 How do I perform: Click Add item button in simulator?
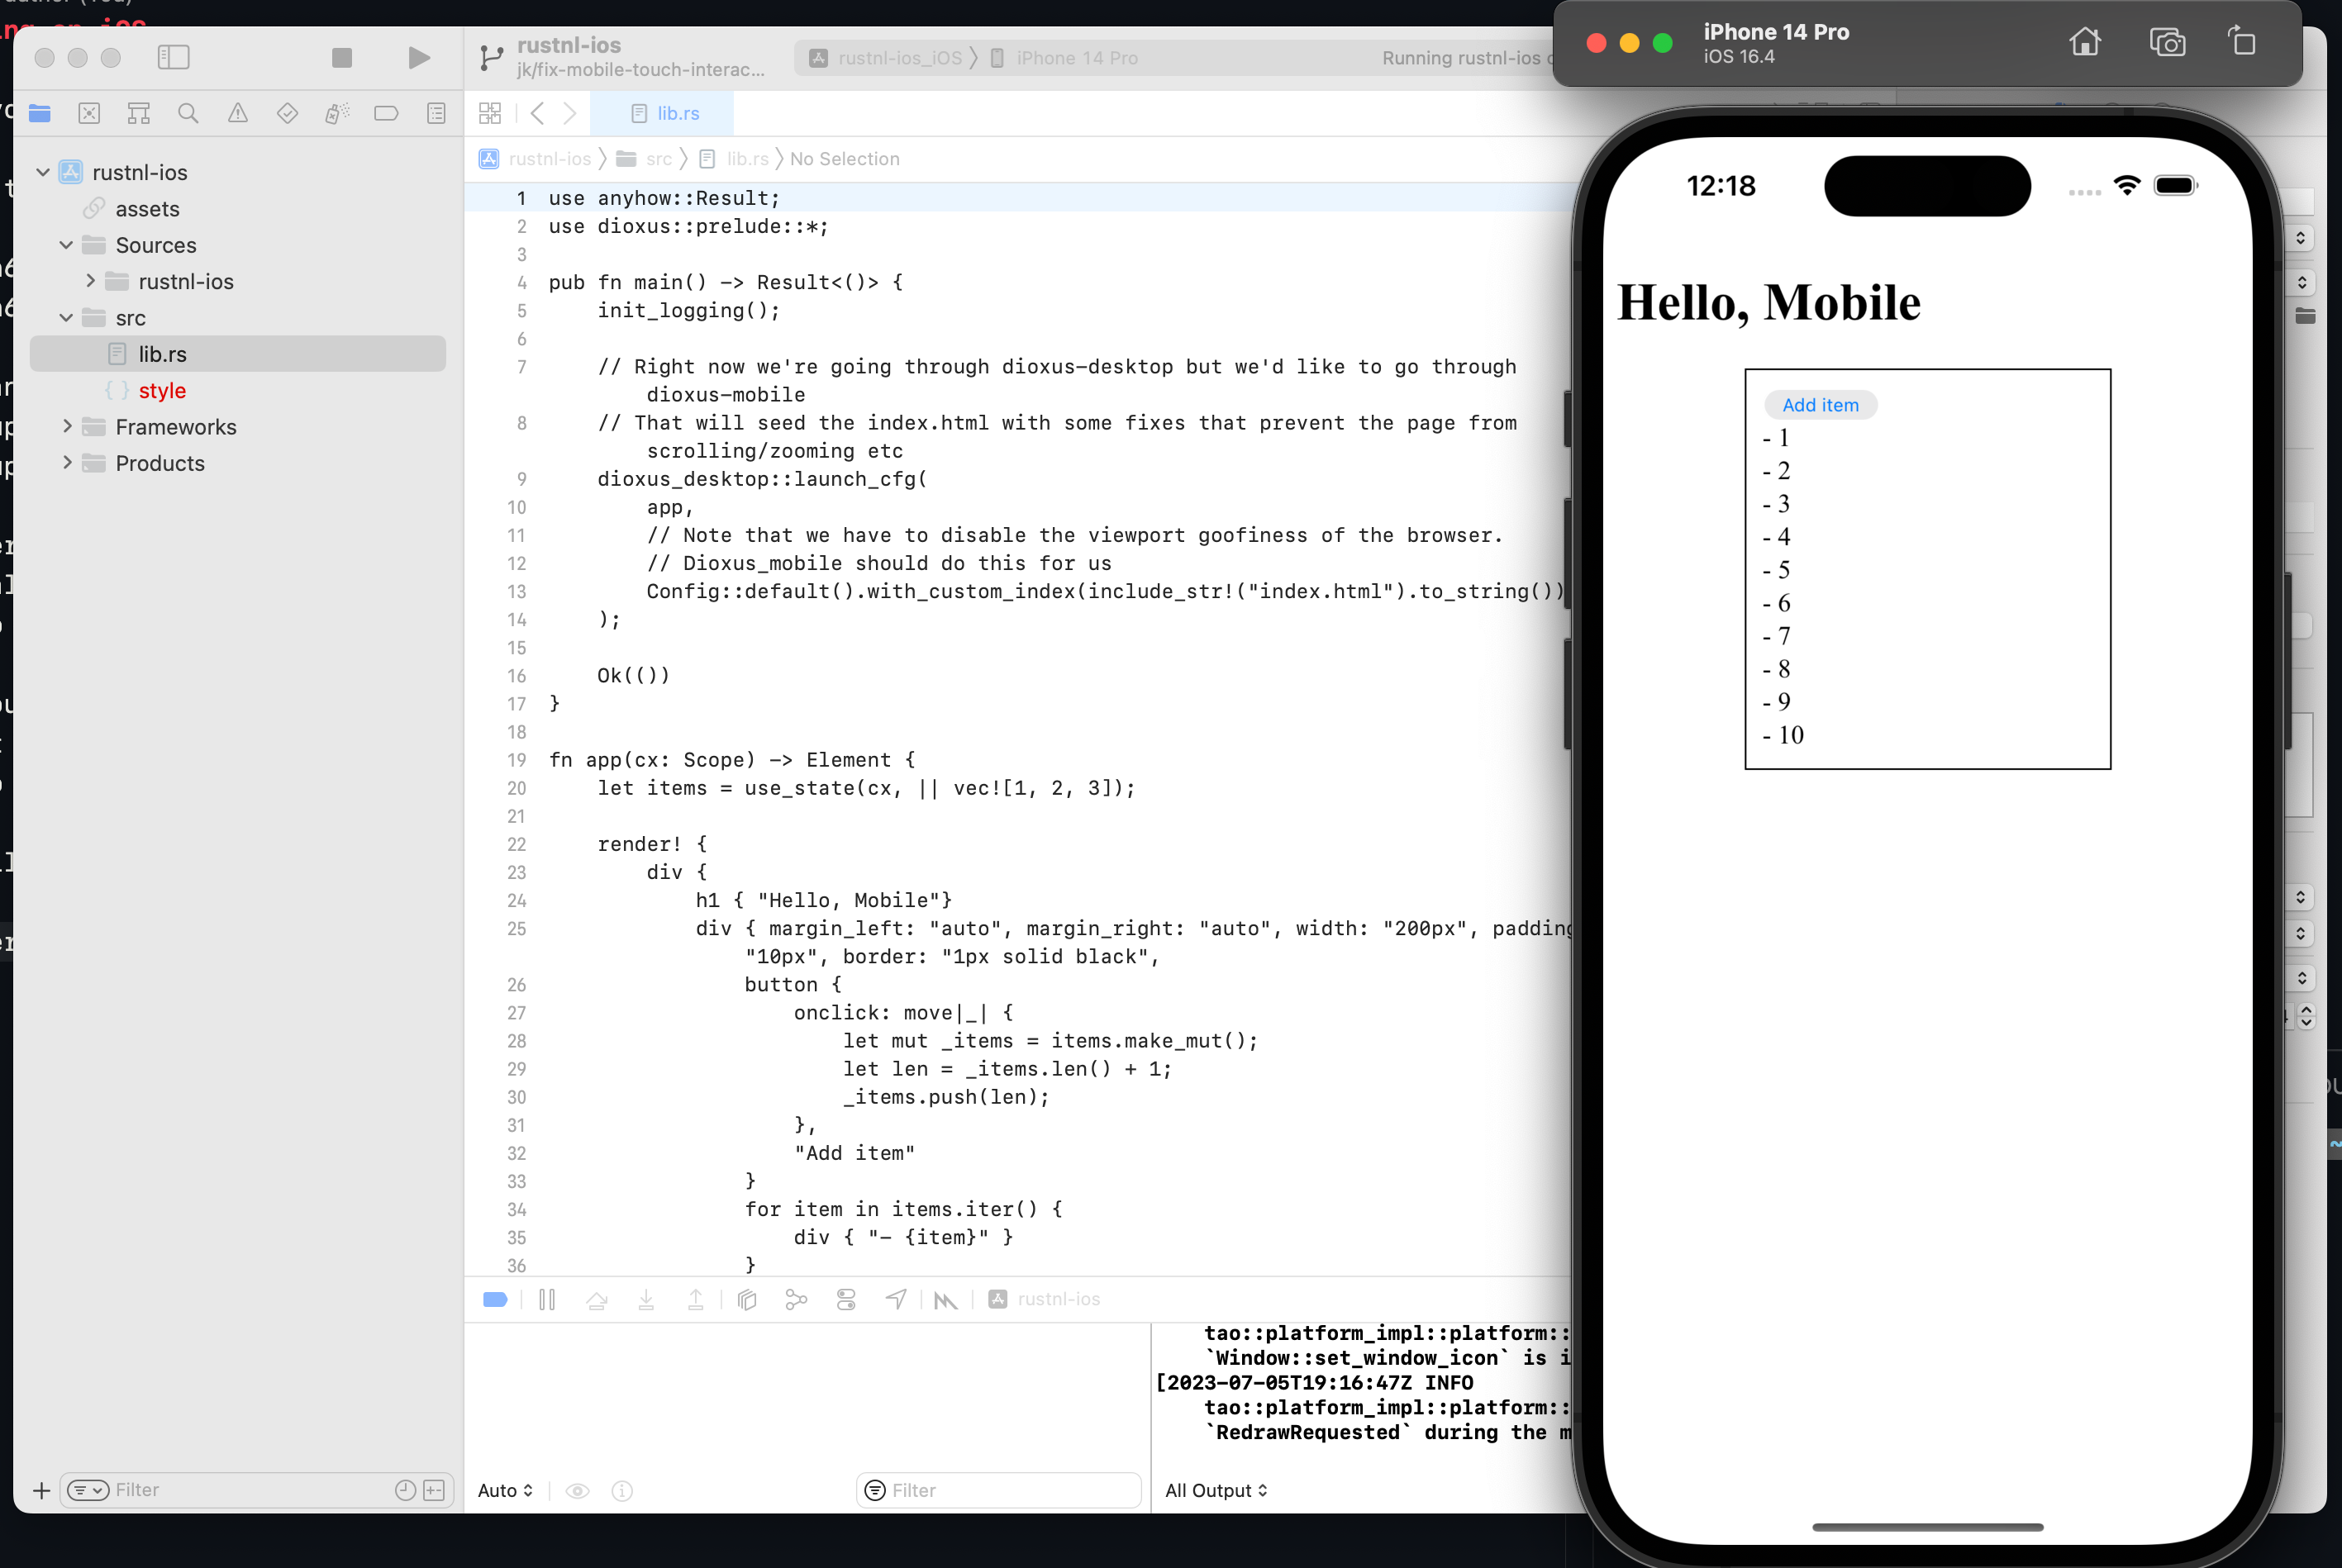(1821, 404)
